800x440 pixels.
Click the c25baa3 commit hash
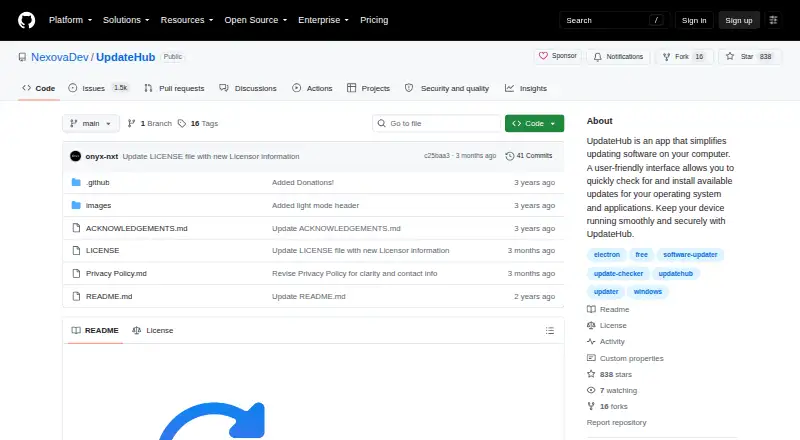(x=437, y=156)
